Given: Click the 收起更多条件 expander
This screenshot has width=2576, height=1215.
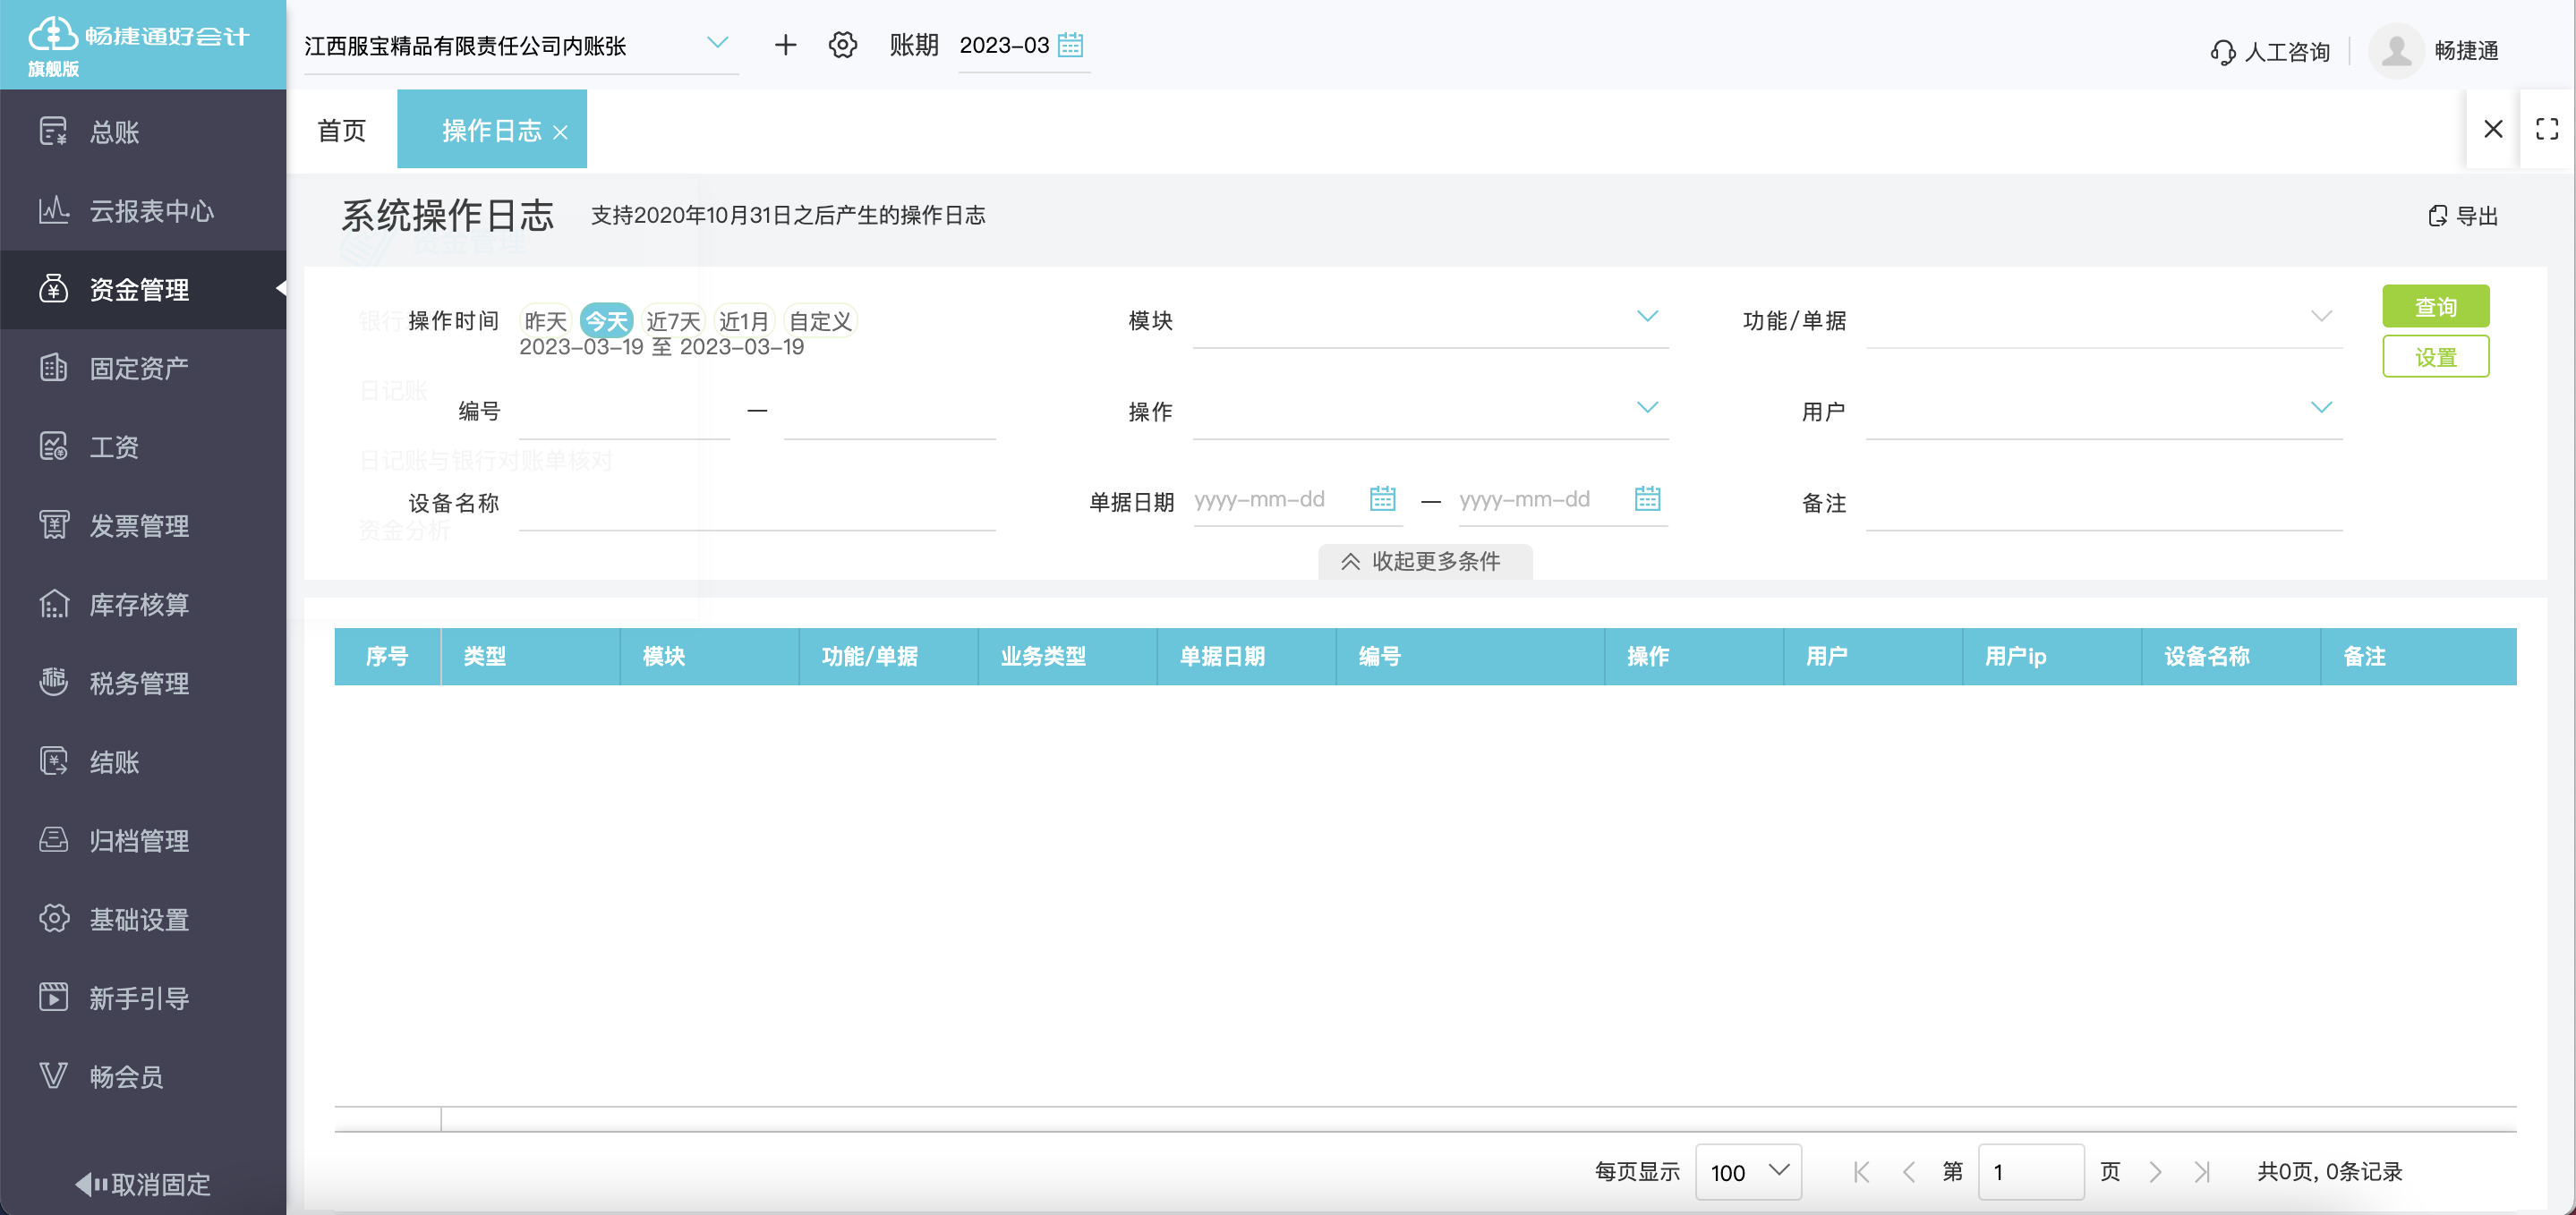Looking at the screenshot, I should coord(1423,562).
